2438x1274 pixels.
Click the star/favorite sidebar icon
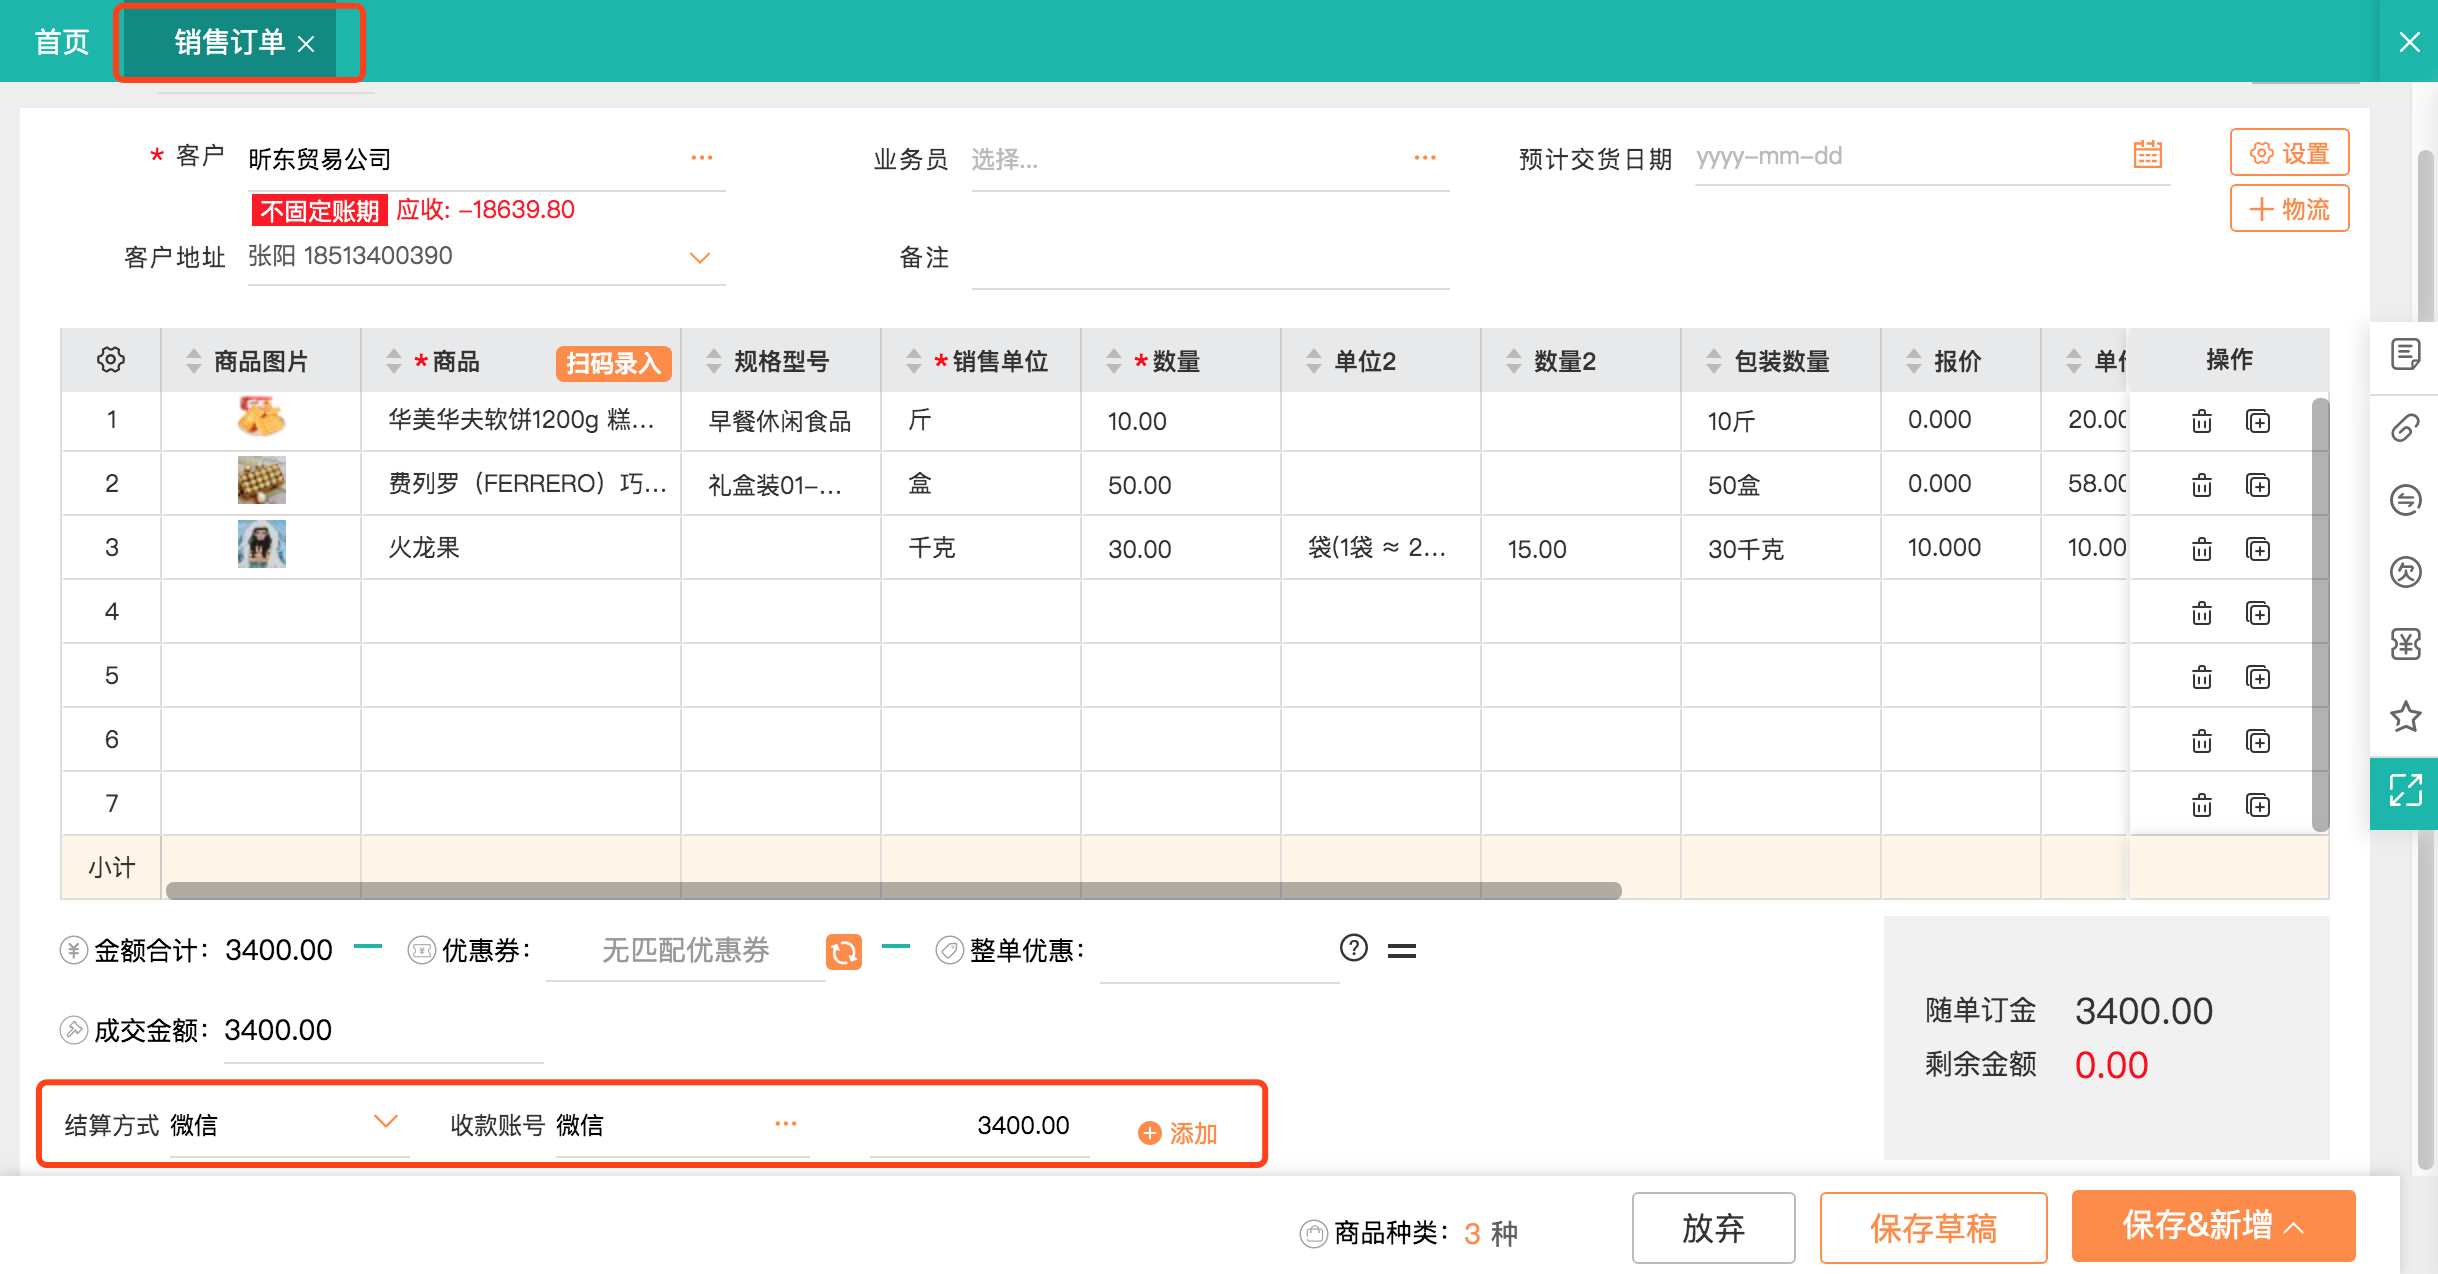point(2404,722)
